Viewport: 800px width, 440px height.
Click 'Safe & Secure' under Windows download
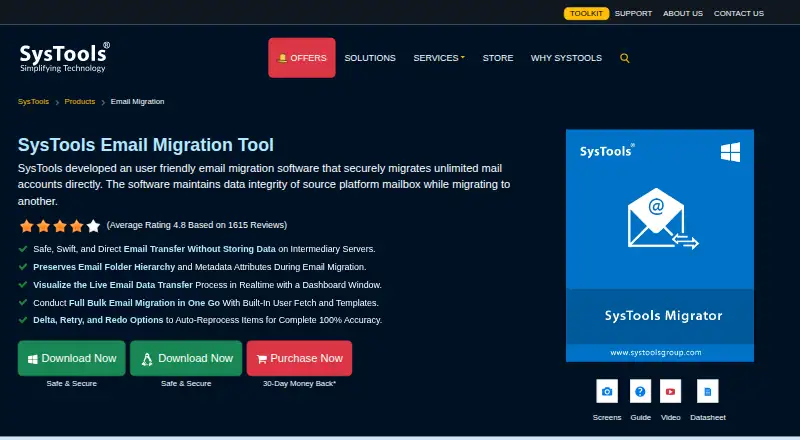(71, 383)
